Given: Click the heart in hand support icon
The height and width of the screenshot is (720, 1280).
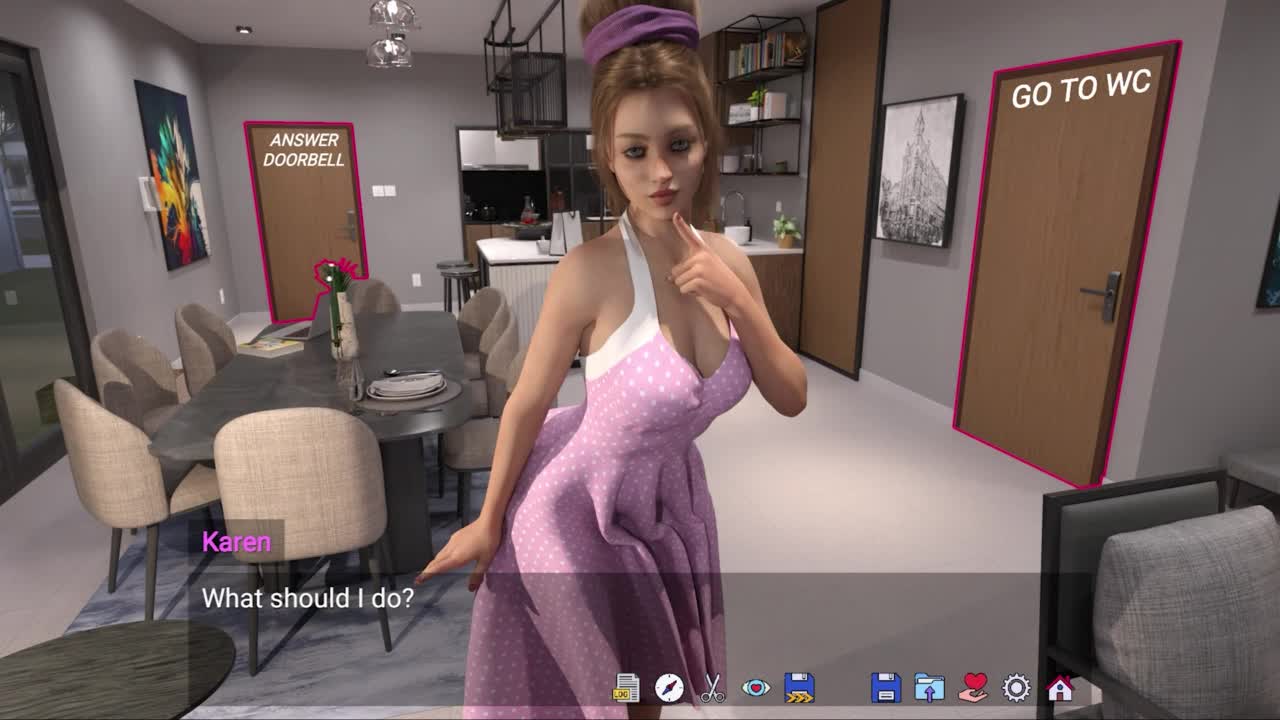Looking at the screenshot, I should (x=973, y=688).
